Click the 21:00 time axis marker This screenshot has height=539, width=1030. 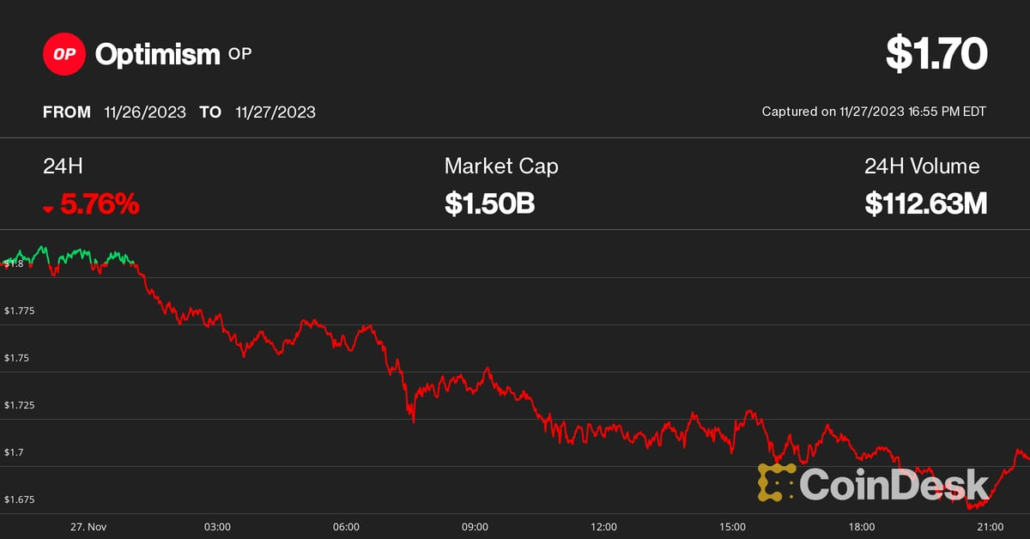pos(990,527)
